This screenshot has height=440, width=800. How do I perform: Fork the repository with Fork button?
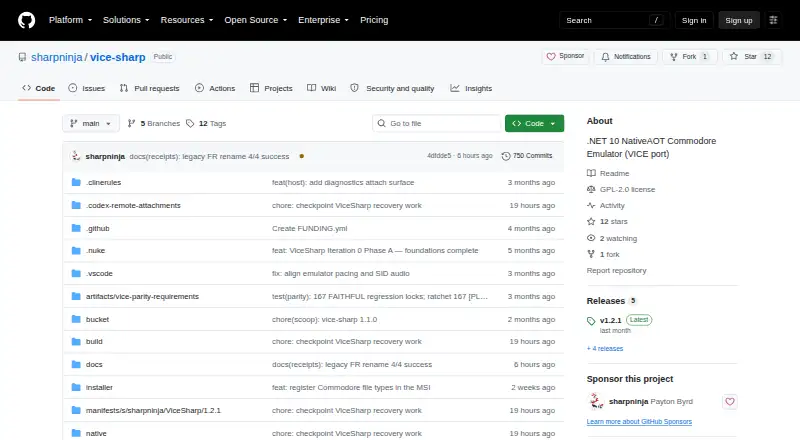[x=690, y=57]
